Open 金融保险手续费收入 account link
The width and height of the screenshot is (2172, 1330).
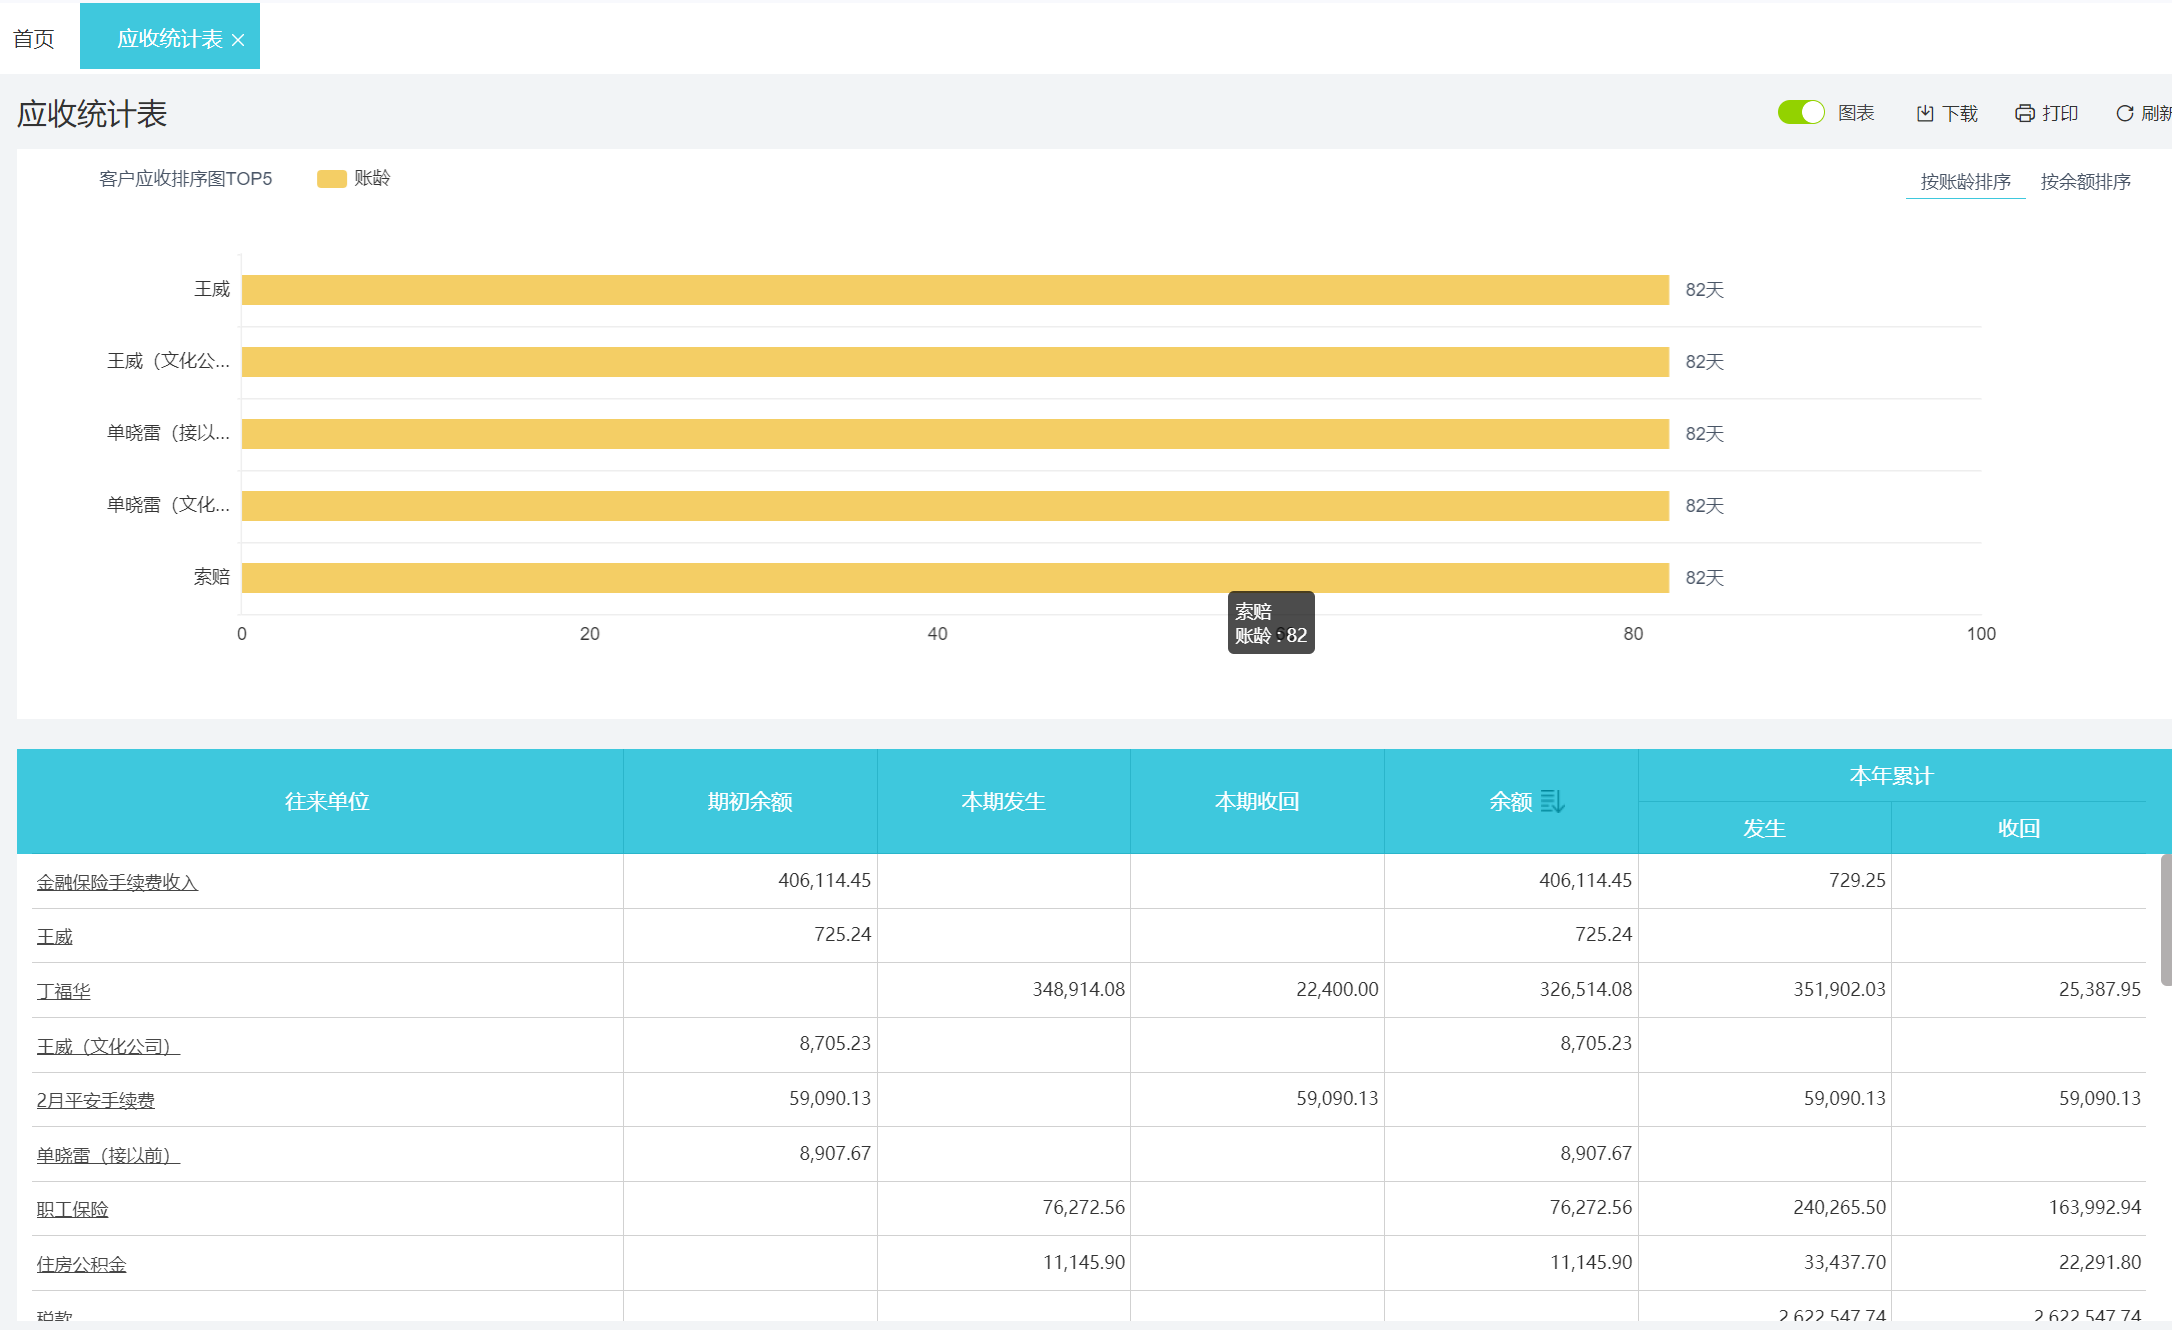(x=116, y=881)
